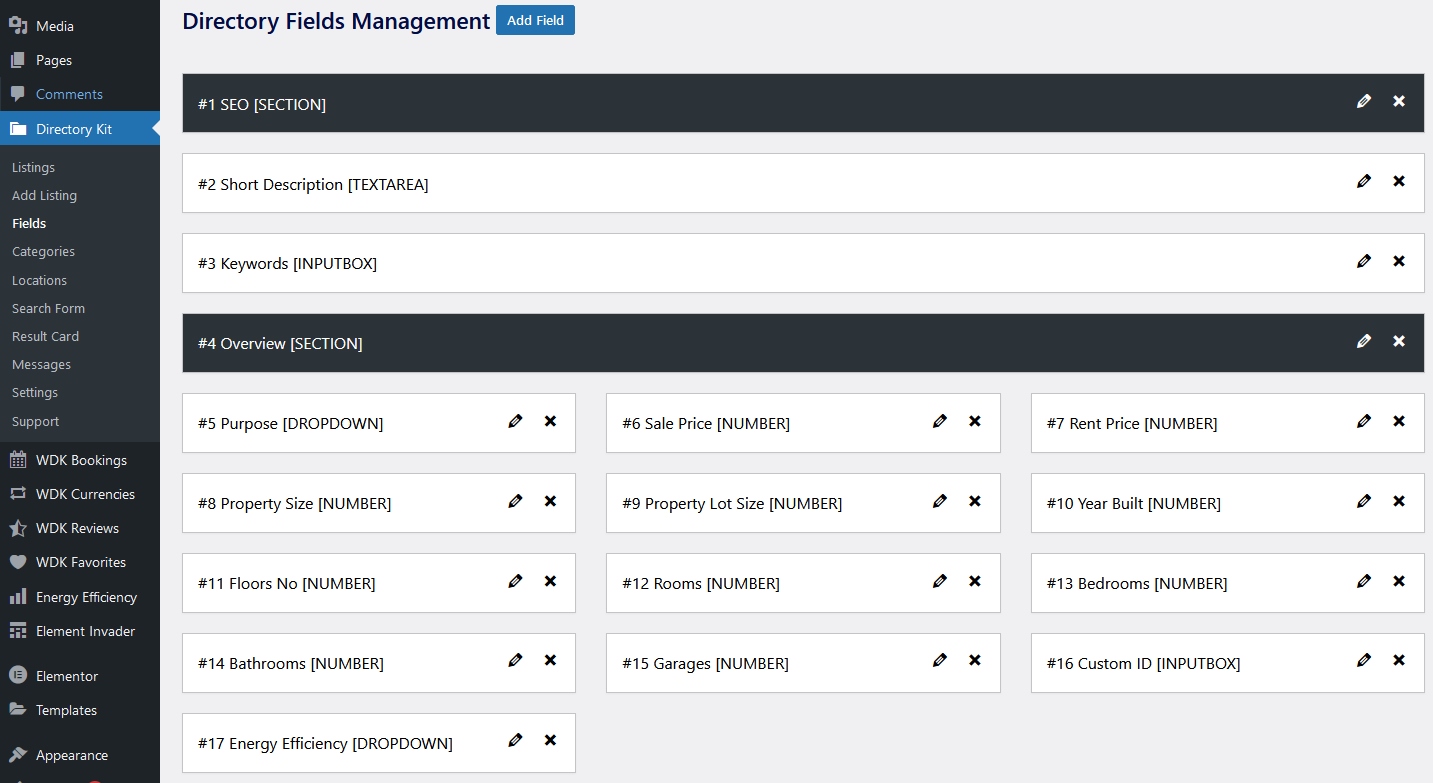Go to the Search Form submenu page
The image size is (1433, 783).
[x=48, y=308]
